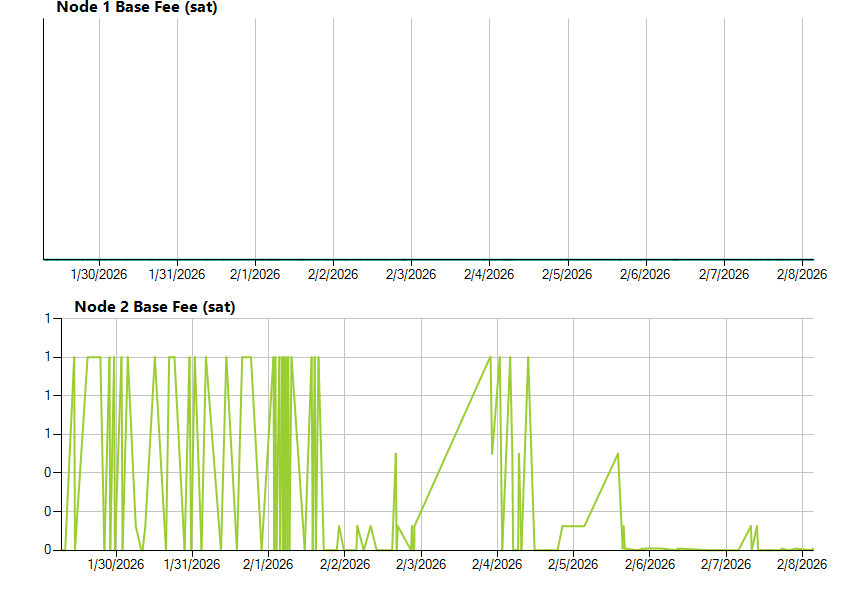Click 1/31/2026 date under Node 2 chart
Screen dimensions: 860x600
pos(190,565)
